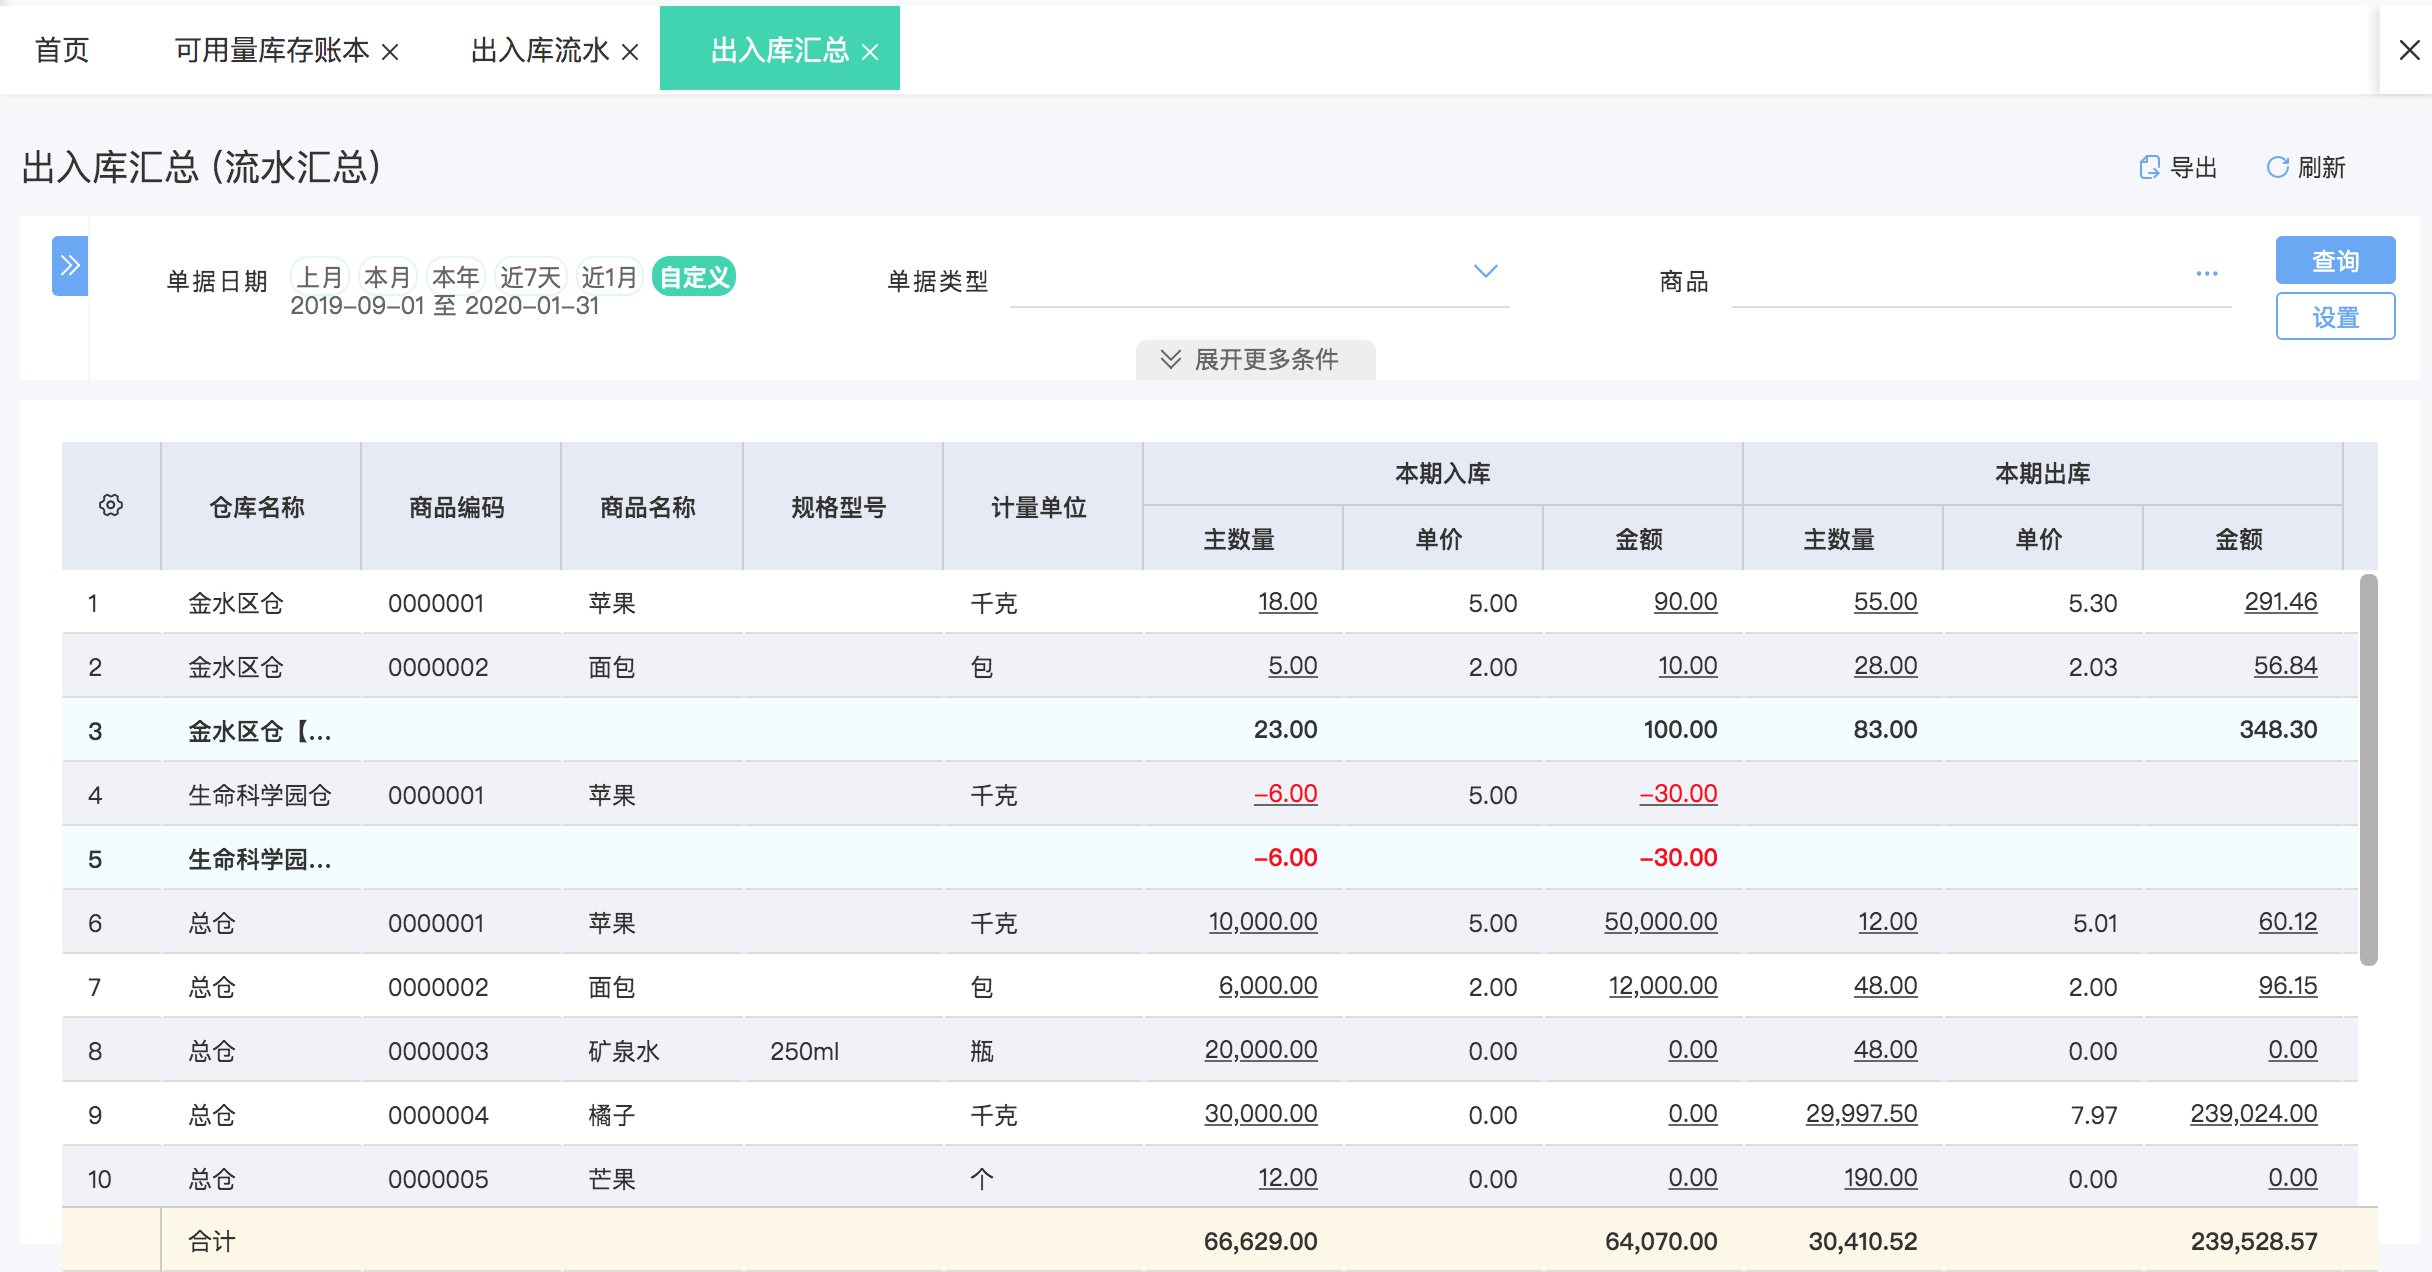This screenshot has width=2432, height=1272.
Task: Click the 设置 (Settings) button
Action: coord(2335,317)
